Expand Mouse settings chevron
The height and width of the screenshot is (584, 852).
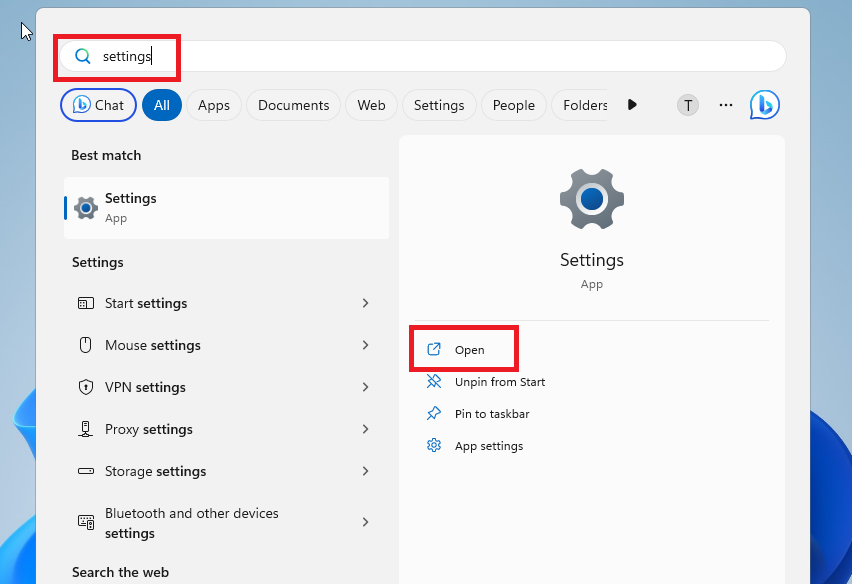(365, 345)
